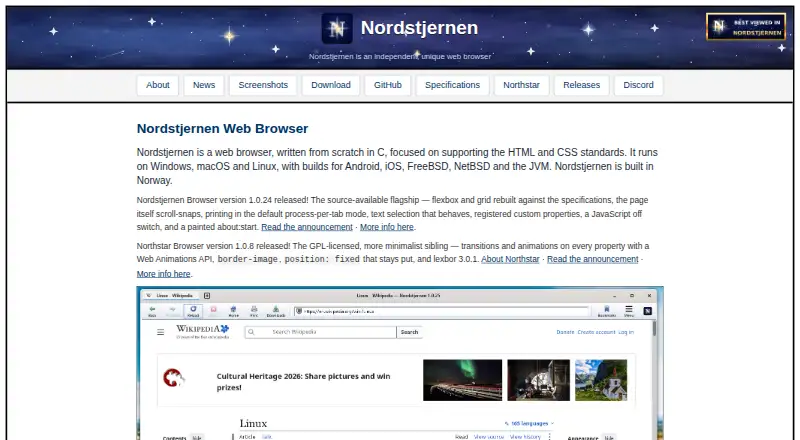Click the new tab button beside the Linux tab
The width and height of the screenshot is (800, 440).
[207, 296]
